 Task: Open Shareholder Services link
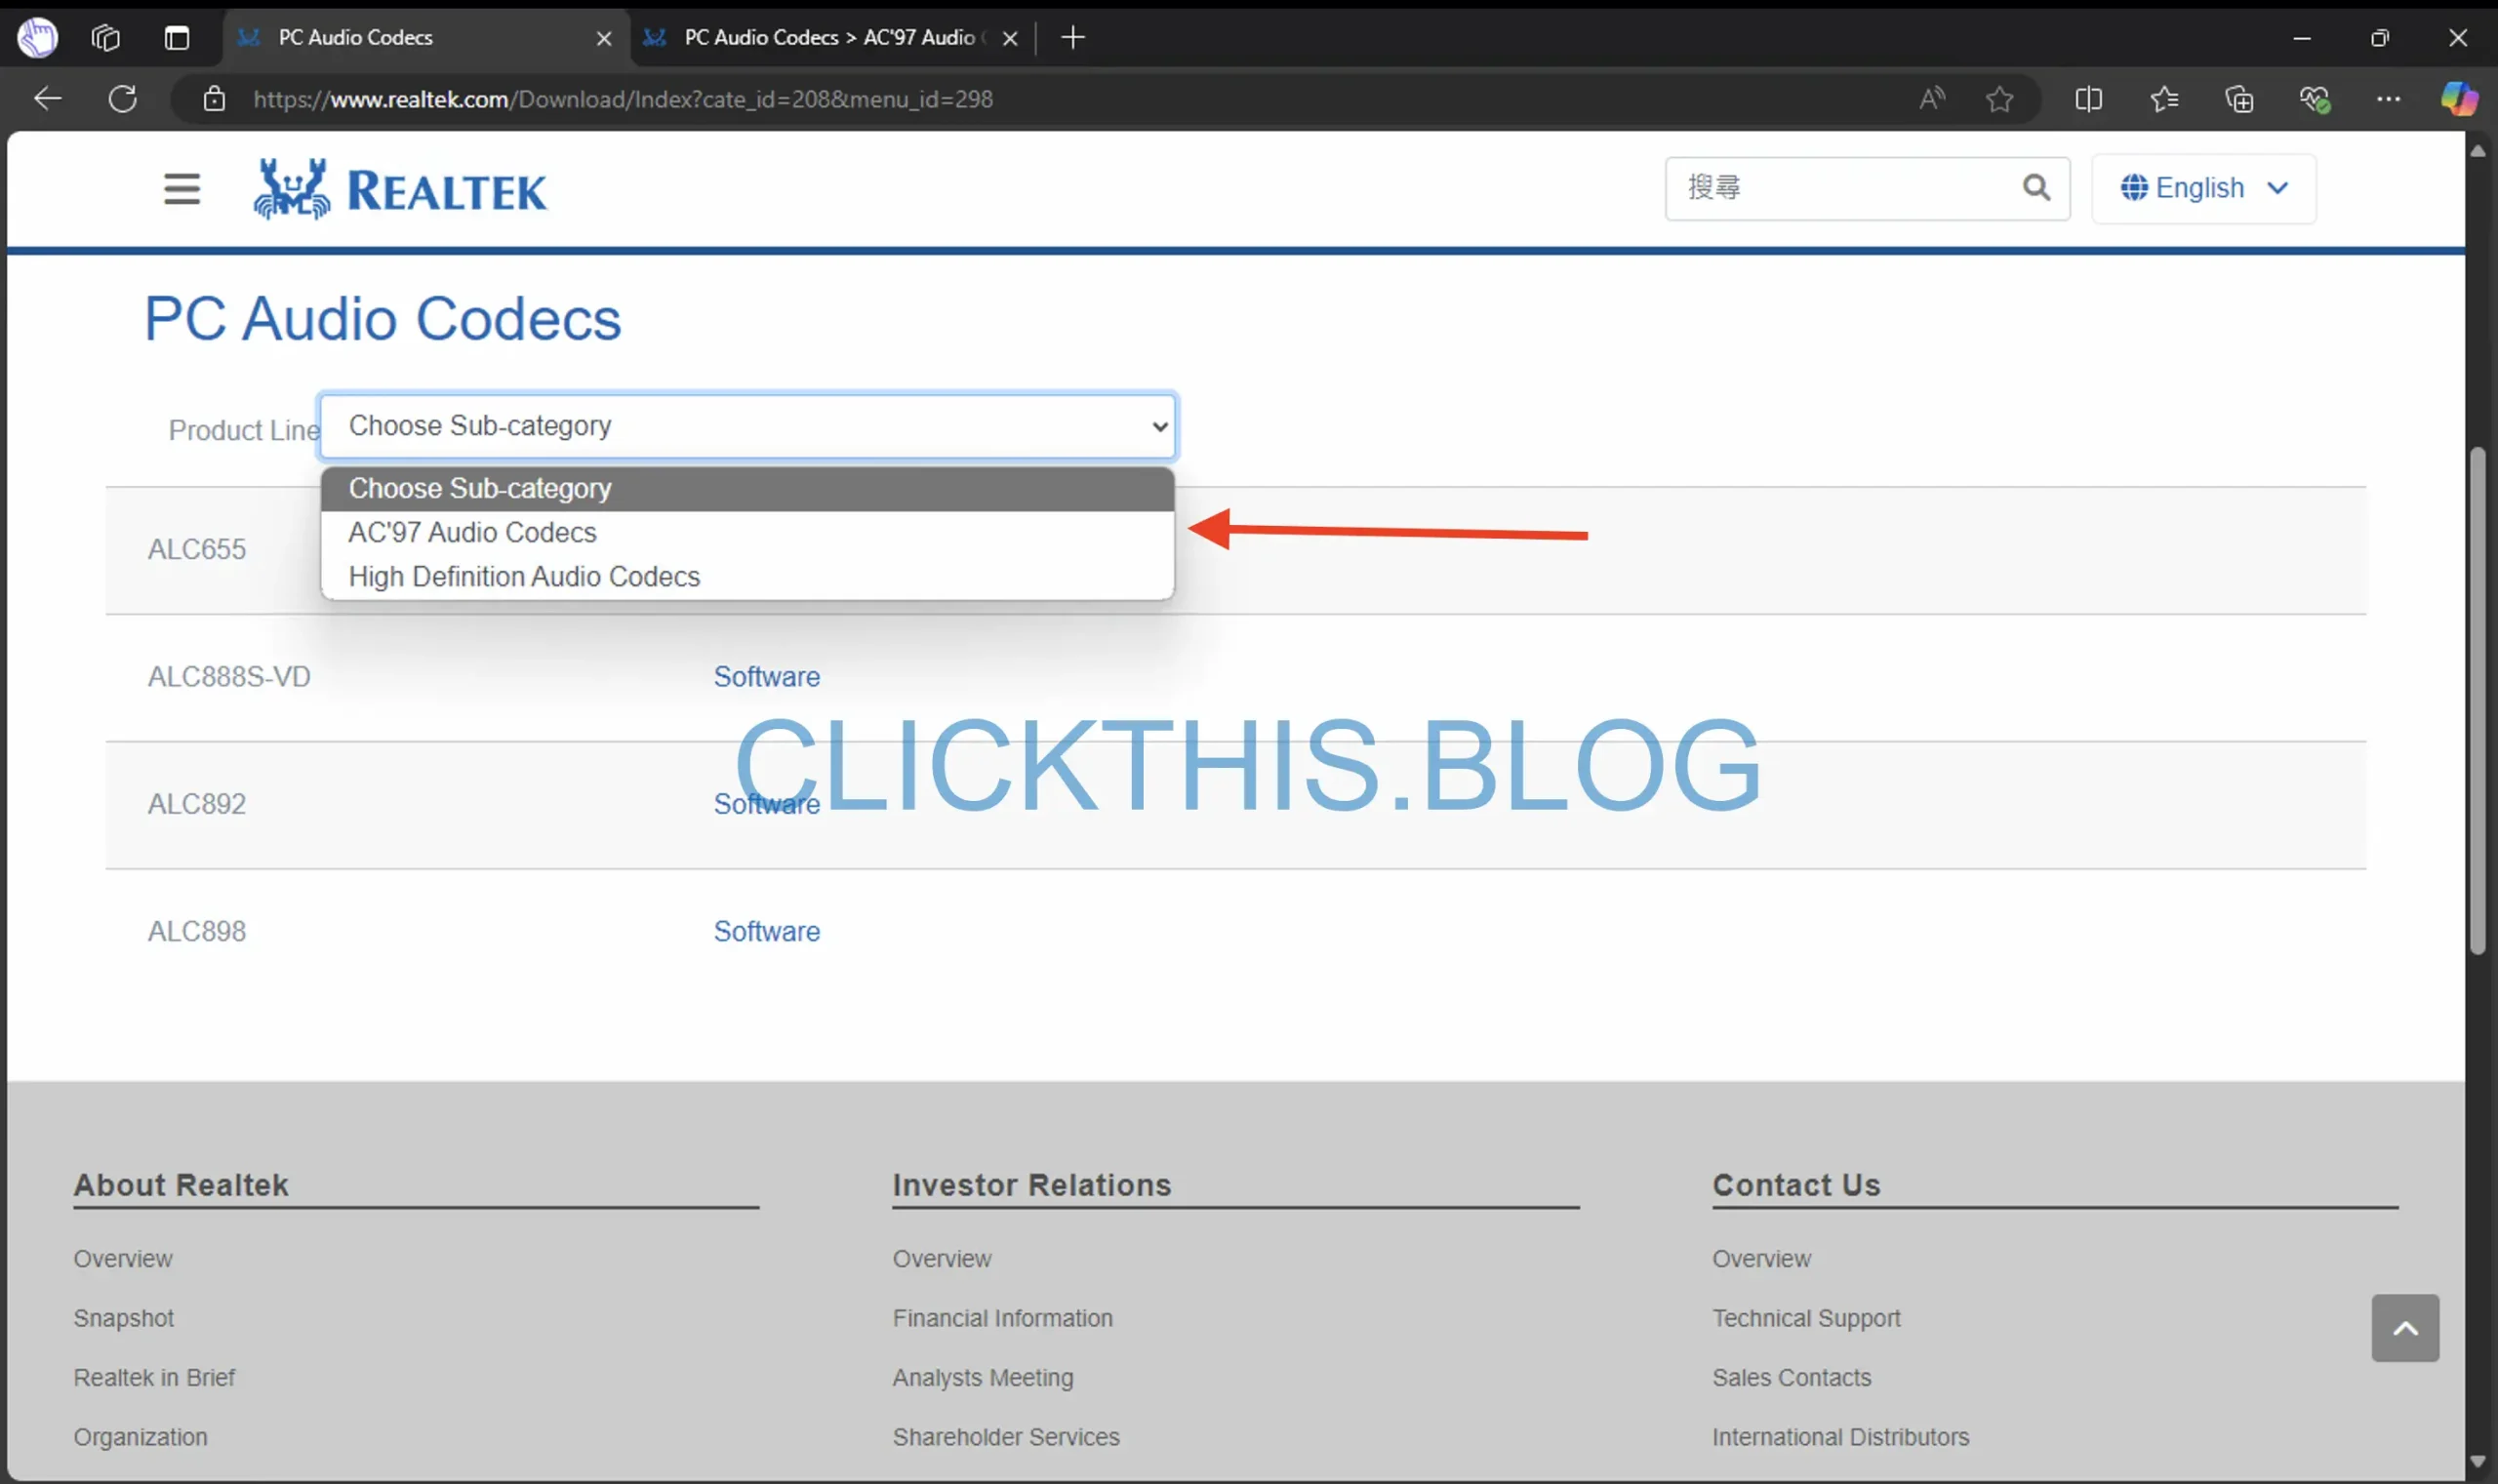[1006, 1437]
